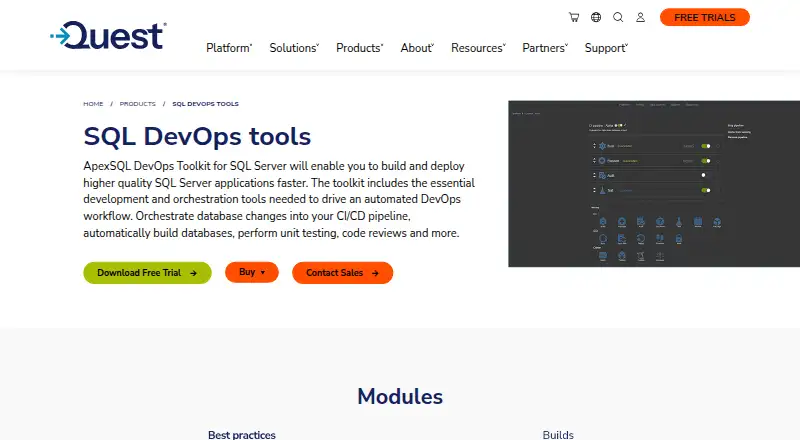Toggle the Build step switch in screenshot
The width and height of the screenshot is (800, 440).
click(706, 146)
